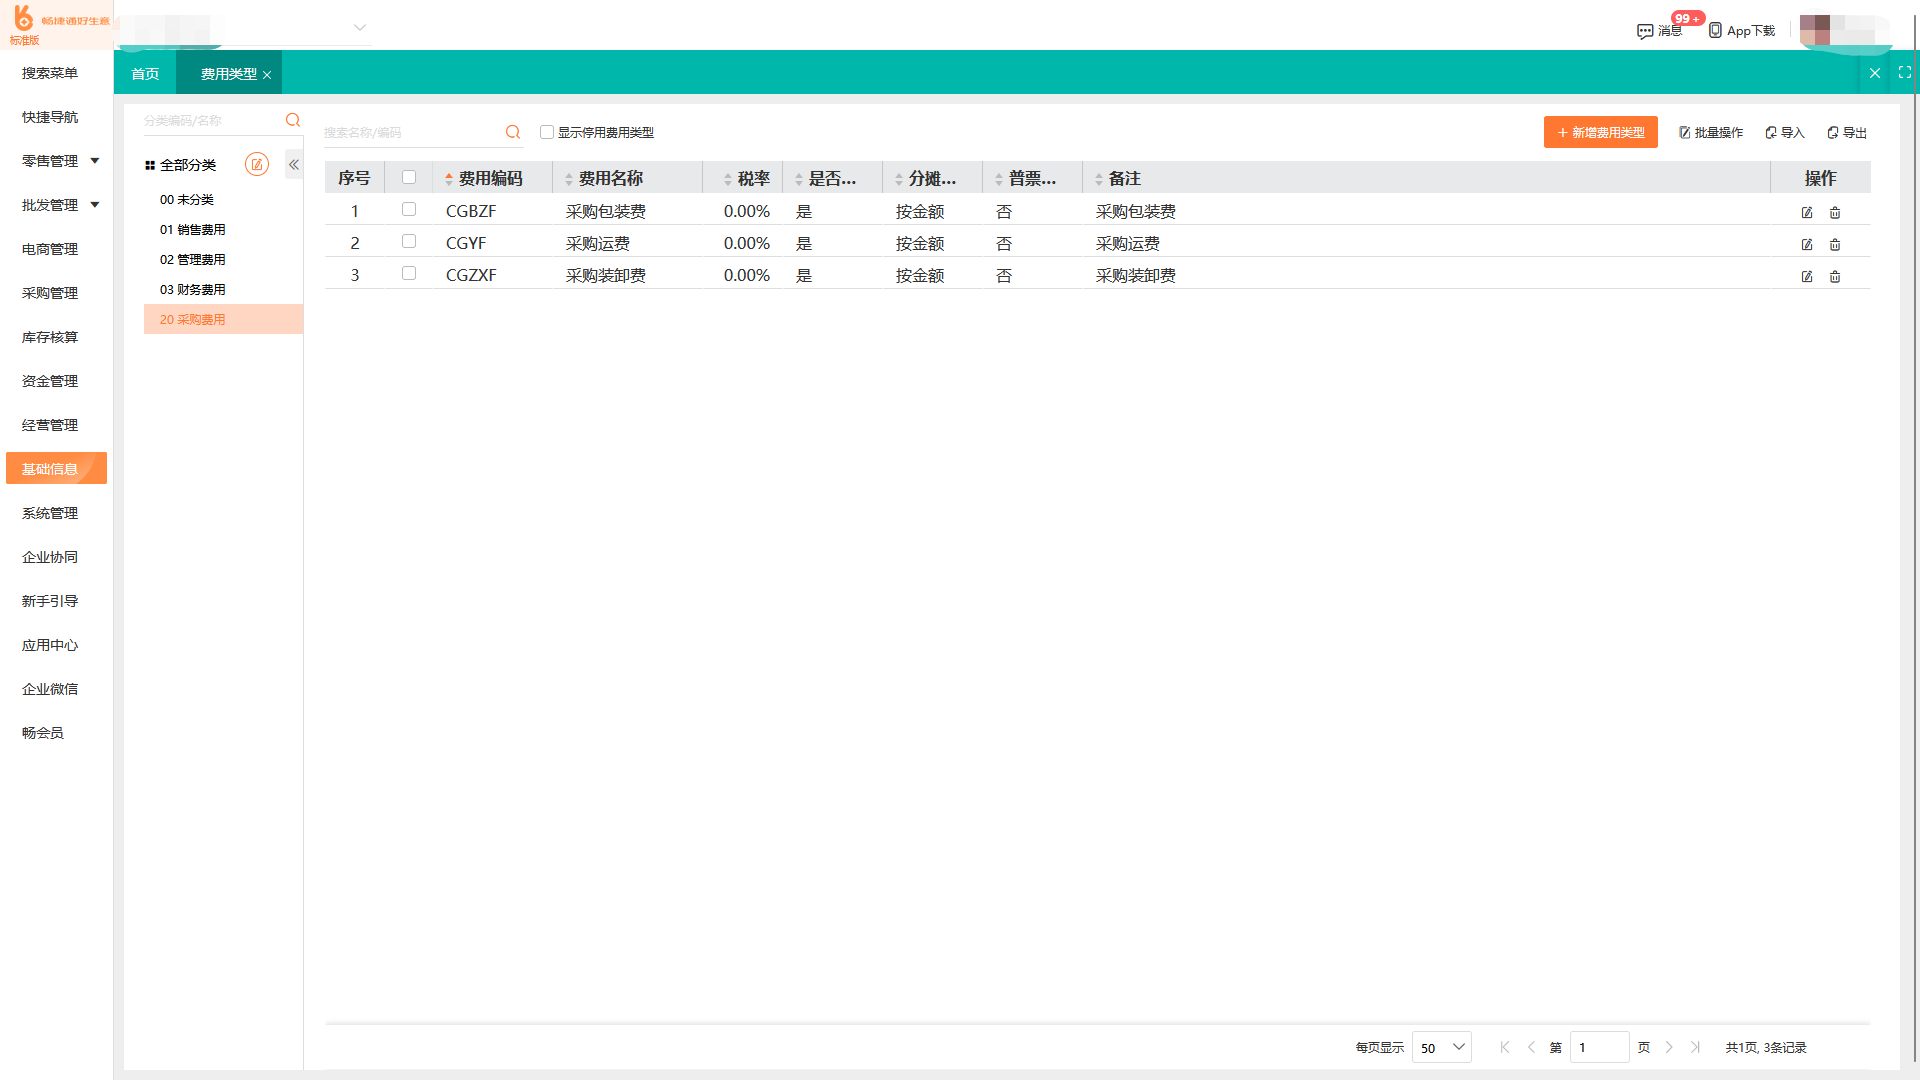
Task: Click the delete icon for 采购装卸费
Action: click(1834, 276)
